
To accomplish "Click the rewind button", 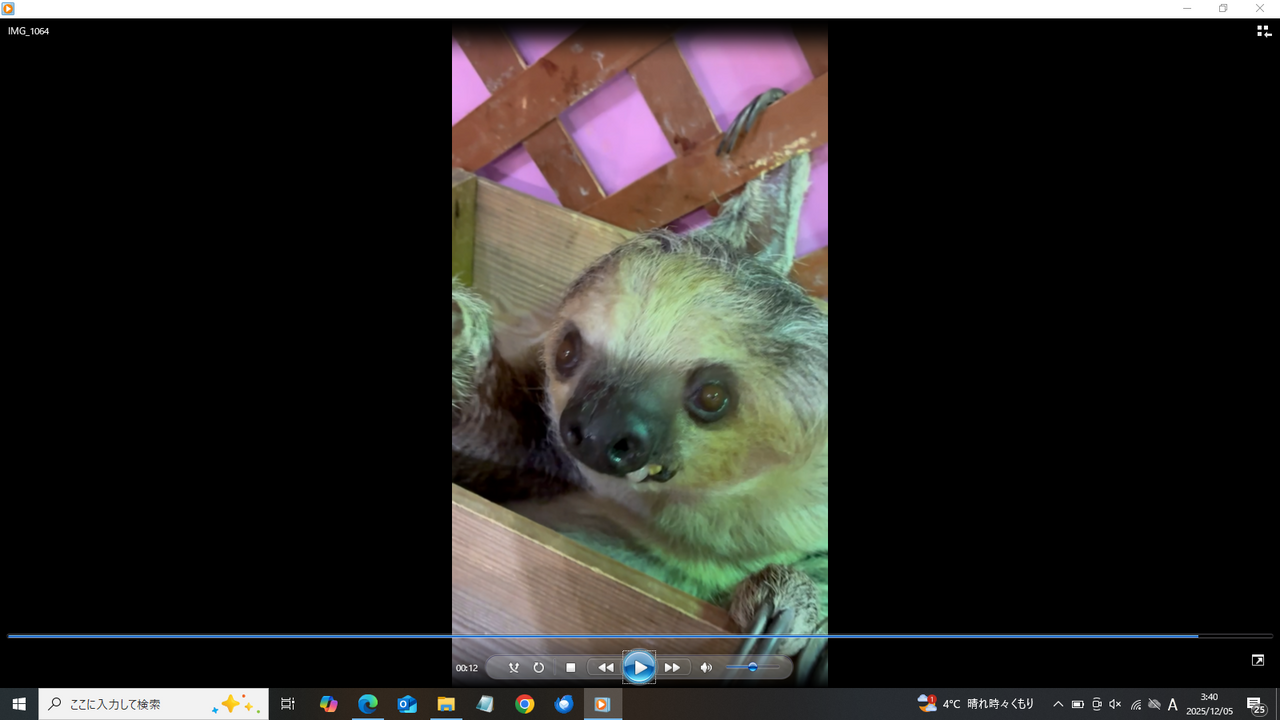I will [x=605, y=668].
